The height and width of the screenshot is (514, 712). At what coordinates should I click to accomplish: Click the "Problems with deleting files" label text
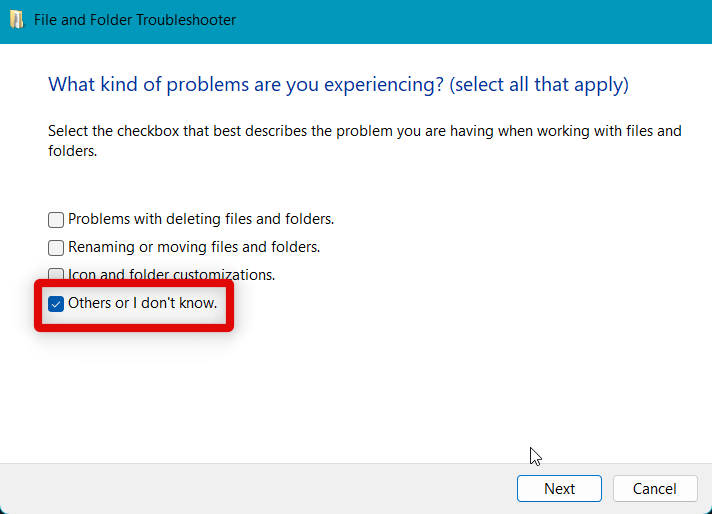pos(200,219)
